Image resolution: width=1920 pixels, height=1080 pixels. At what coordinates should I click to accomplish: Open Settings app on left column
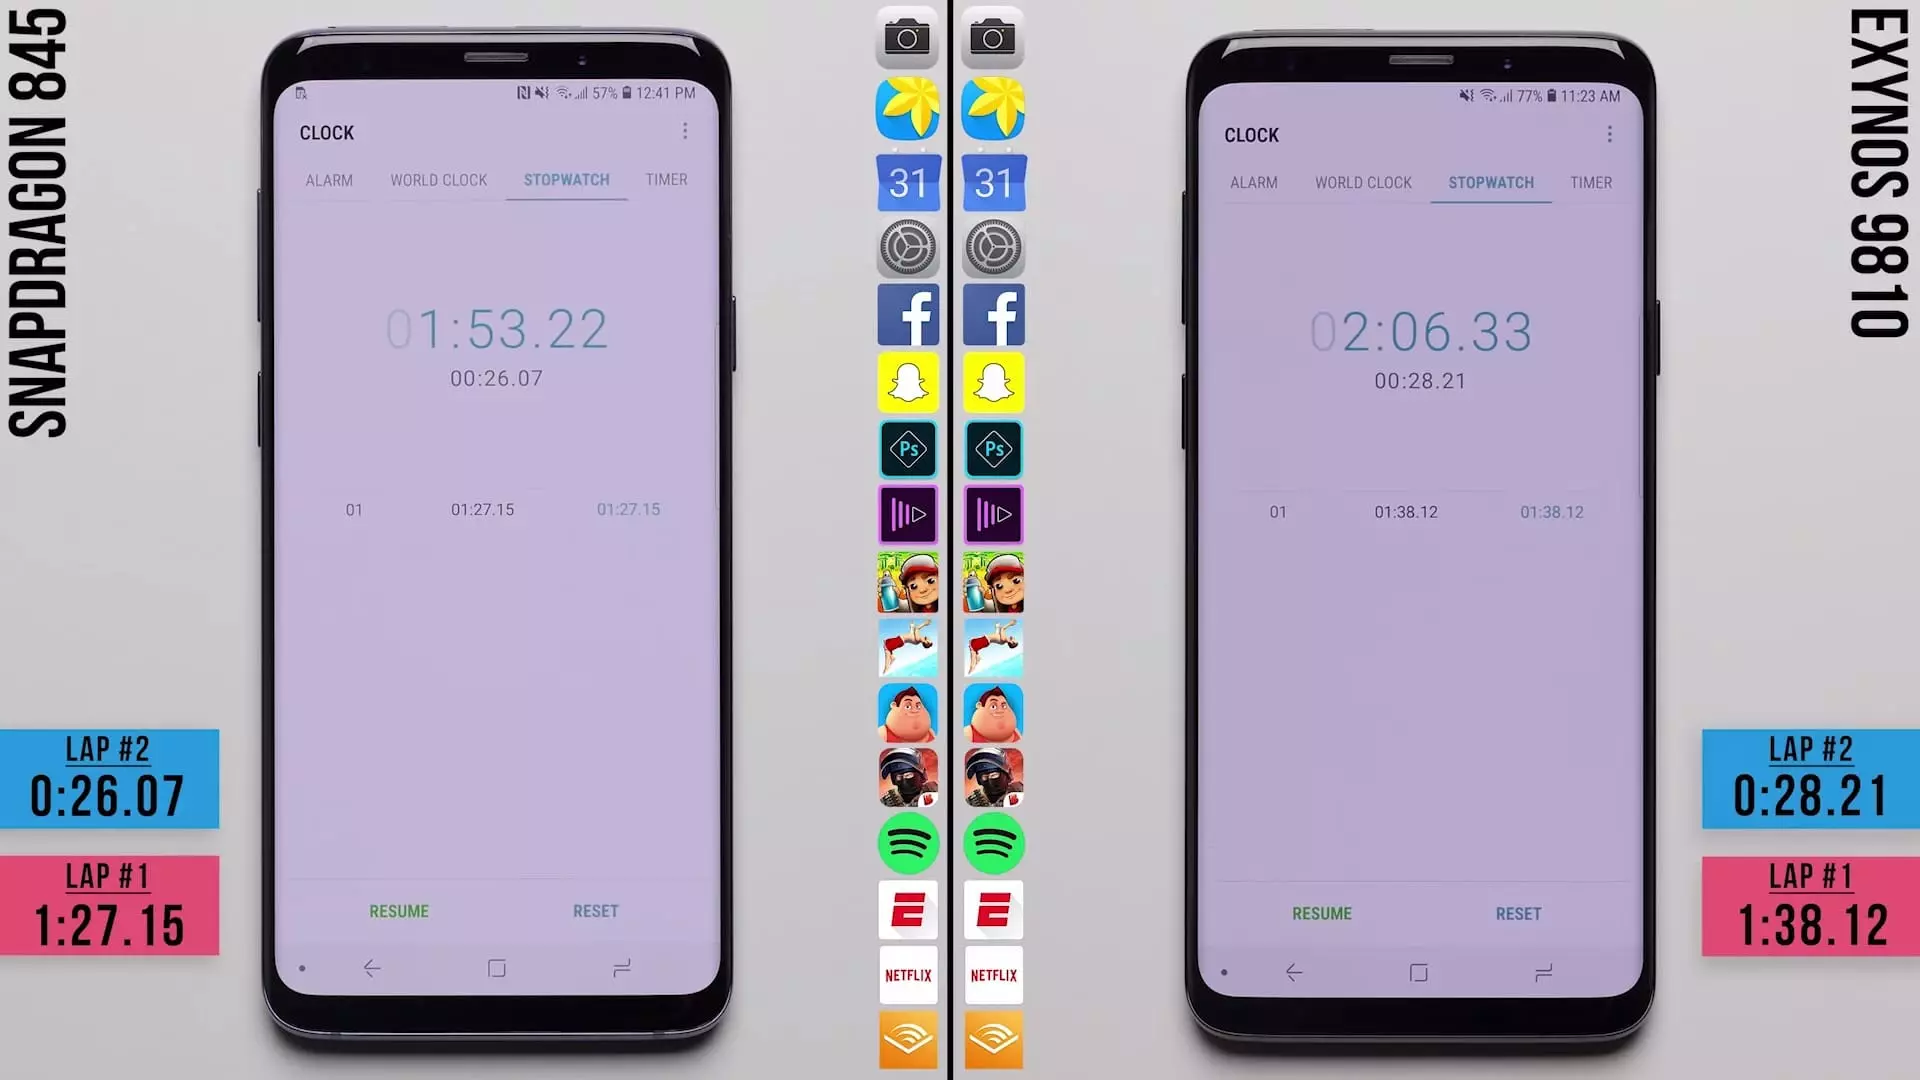[907, 249]
